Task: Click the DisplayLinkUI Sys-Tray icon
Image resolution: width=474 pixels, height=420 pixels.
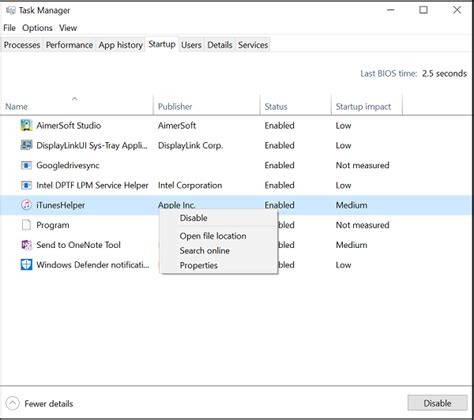Action: coord(26,145)
